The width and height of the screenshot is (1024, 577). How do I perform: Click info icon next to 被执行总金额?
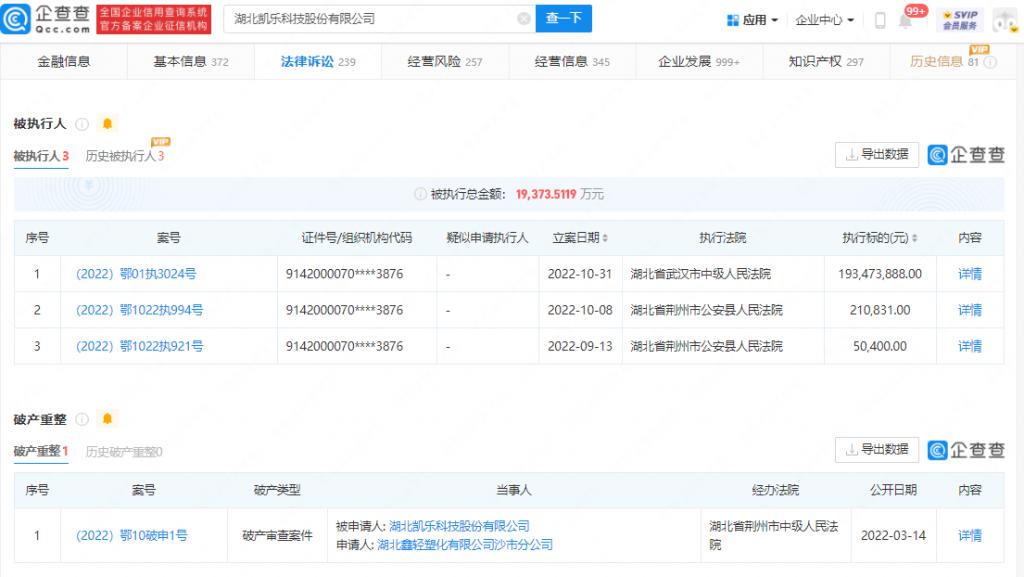420,194
